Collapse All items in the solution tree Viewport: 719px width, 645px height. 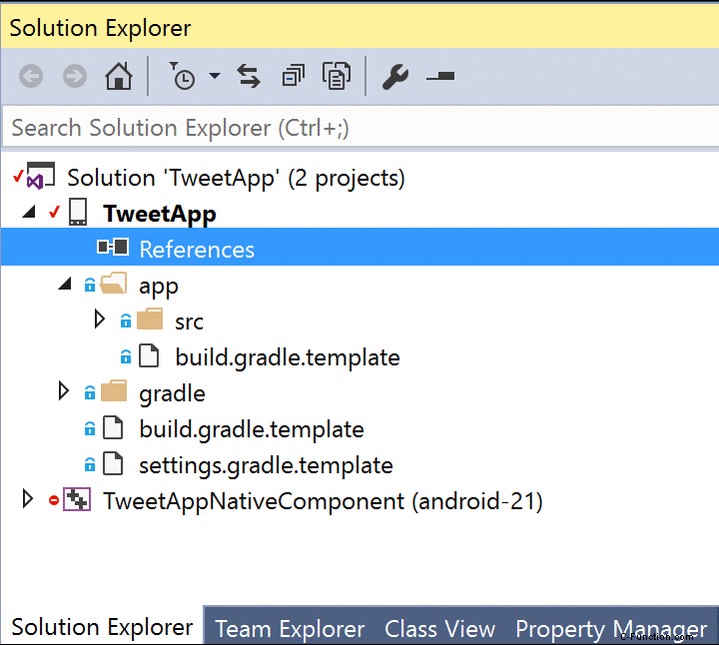pyautogui.click(x=292, y=77)
